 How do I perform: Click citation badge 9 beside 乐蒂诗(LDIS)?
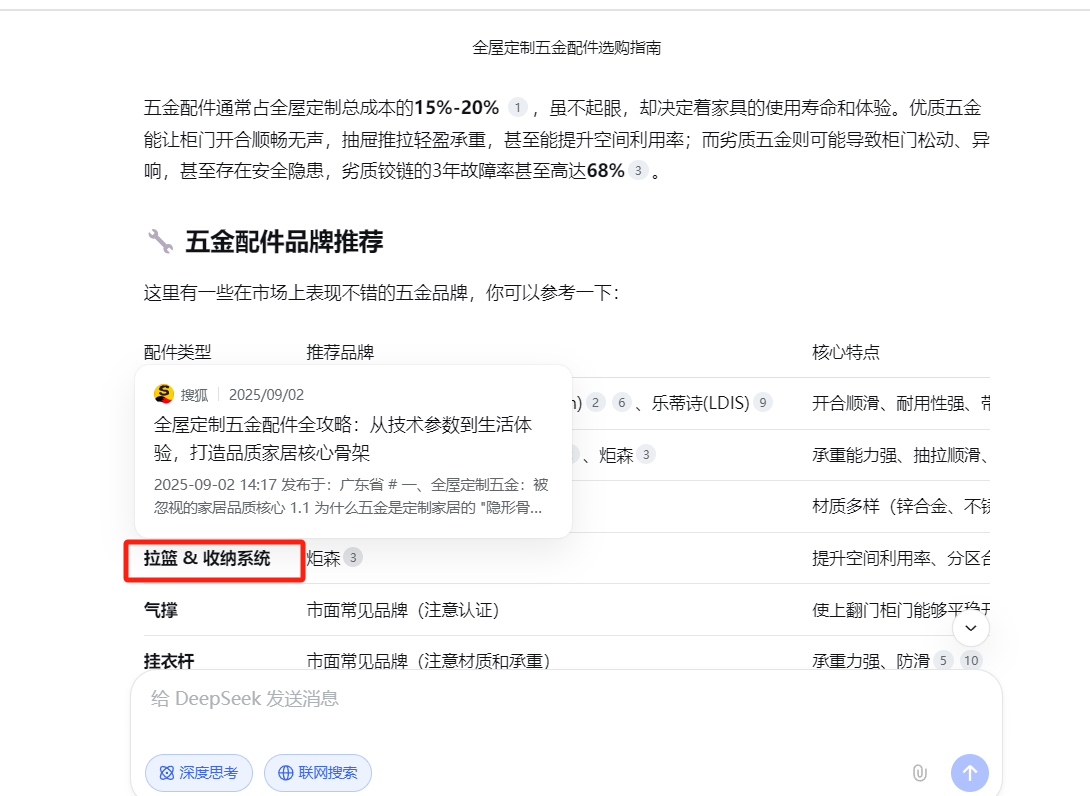[x=762, y=402]
